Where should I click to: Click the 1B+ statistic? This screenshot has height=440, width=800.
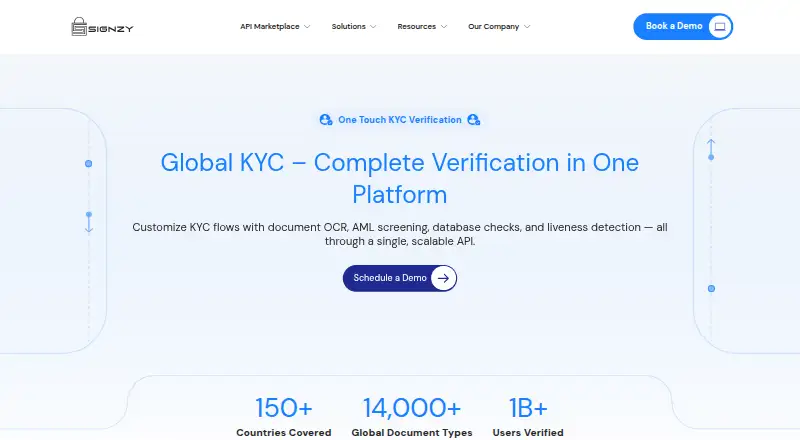coord(528,408)
